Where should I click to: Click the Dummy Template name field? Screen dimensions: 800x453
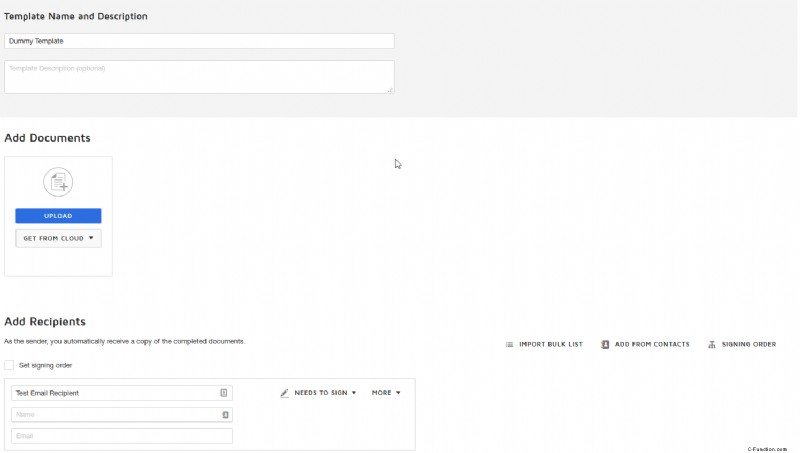click(199, 41)
